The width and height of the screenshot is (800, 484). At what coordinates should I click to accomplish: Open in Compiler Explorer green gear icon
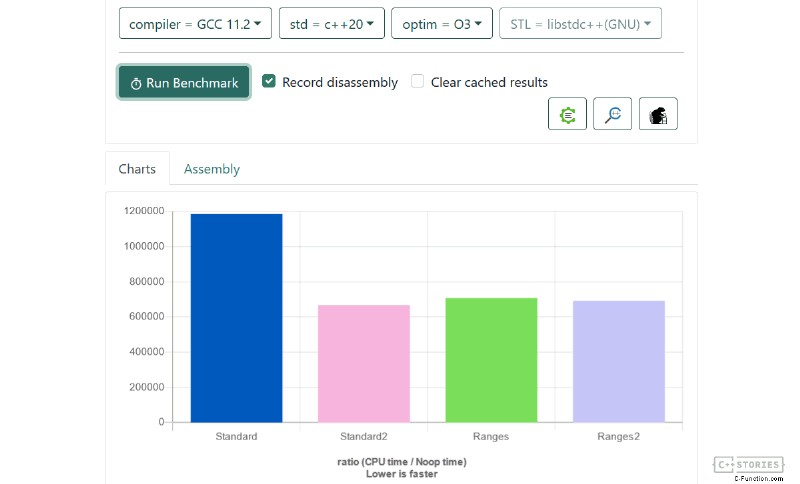pyautogui.click(x=567, y=114)
